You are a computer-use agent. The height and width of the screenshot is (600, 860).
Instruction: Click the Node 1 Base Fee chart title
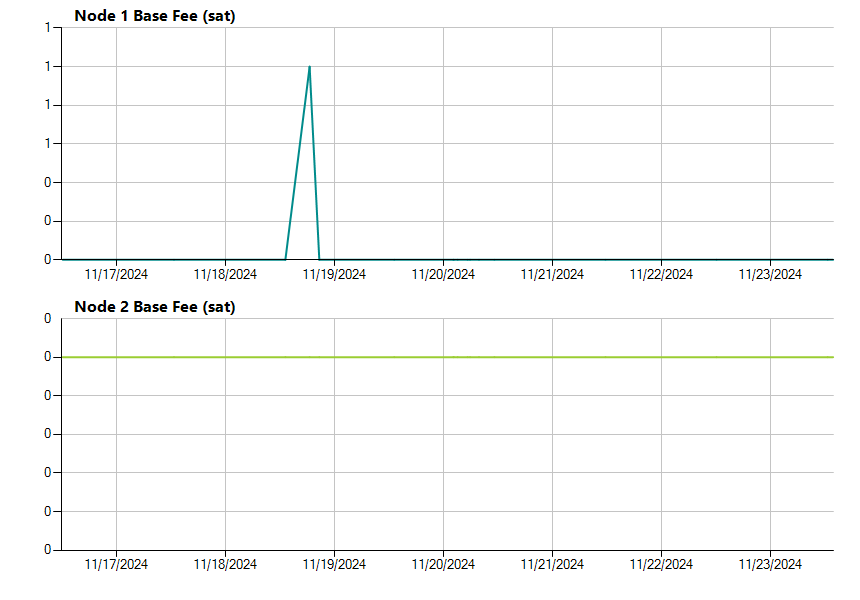155,16
